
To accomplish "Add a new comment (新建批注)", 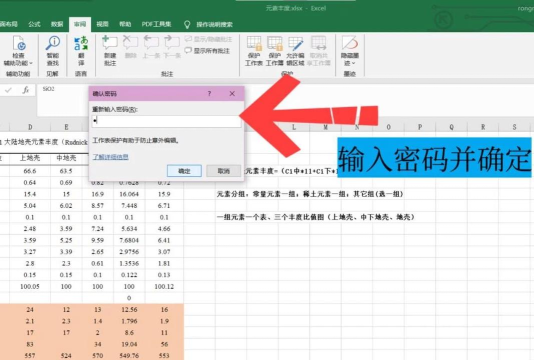I will pos(110,51).
